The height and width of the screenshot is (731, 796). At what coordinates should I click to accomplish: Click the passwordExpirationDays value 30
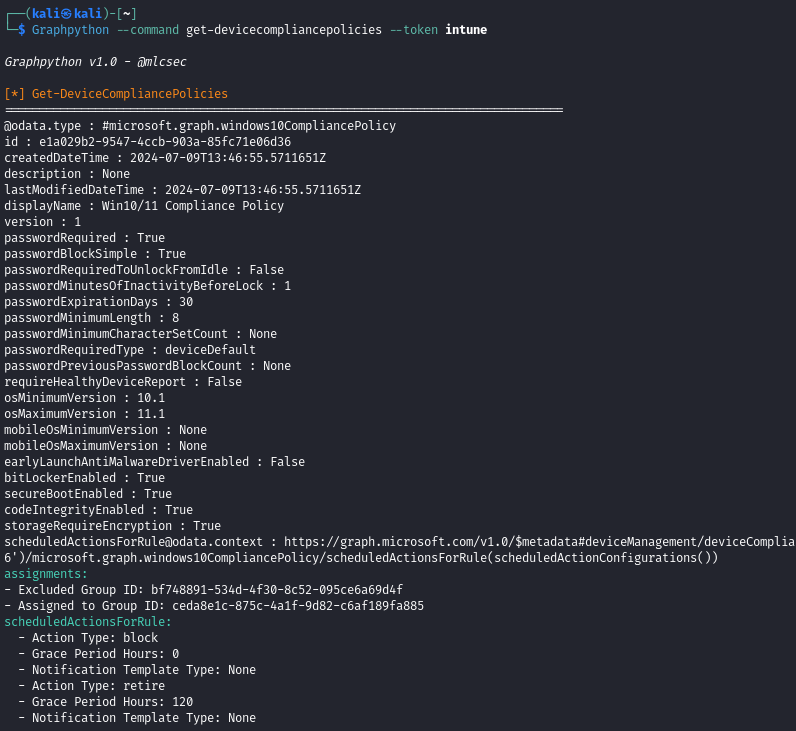pyautogui.click(x=186, y=302)
